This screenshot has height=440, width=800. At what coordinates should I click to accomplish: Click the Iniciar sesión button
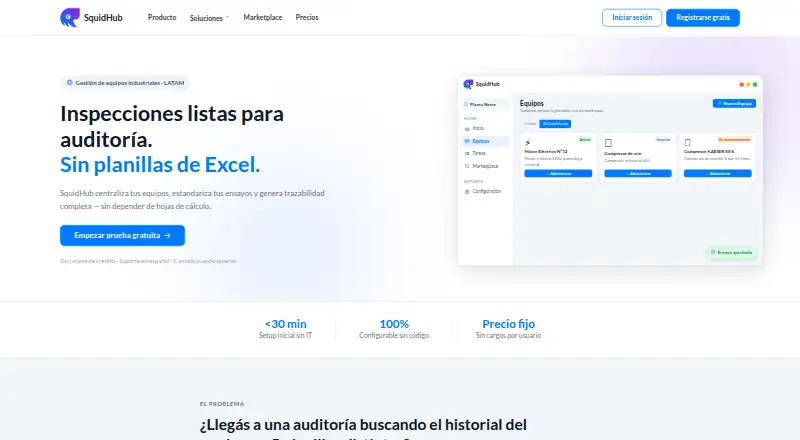(x=632, y=18)
